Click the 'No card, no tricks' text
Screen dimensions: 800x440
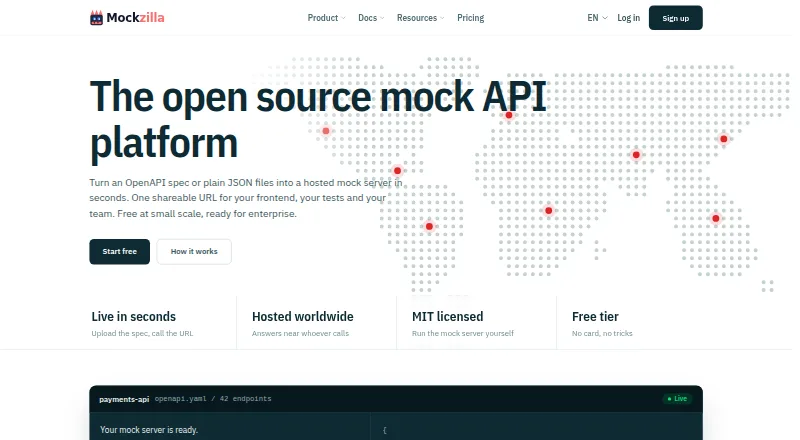tap(602, 333)
